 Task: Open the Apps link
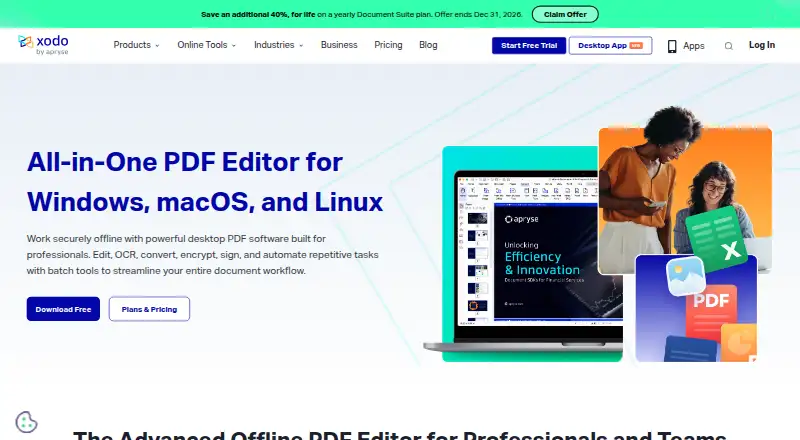pos(693,46)
